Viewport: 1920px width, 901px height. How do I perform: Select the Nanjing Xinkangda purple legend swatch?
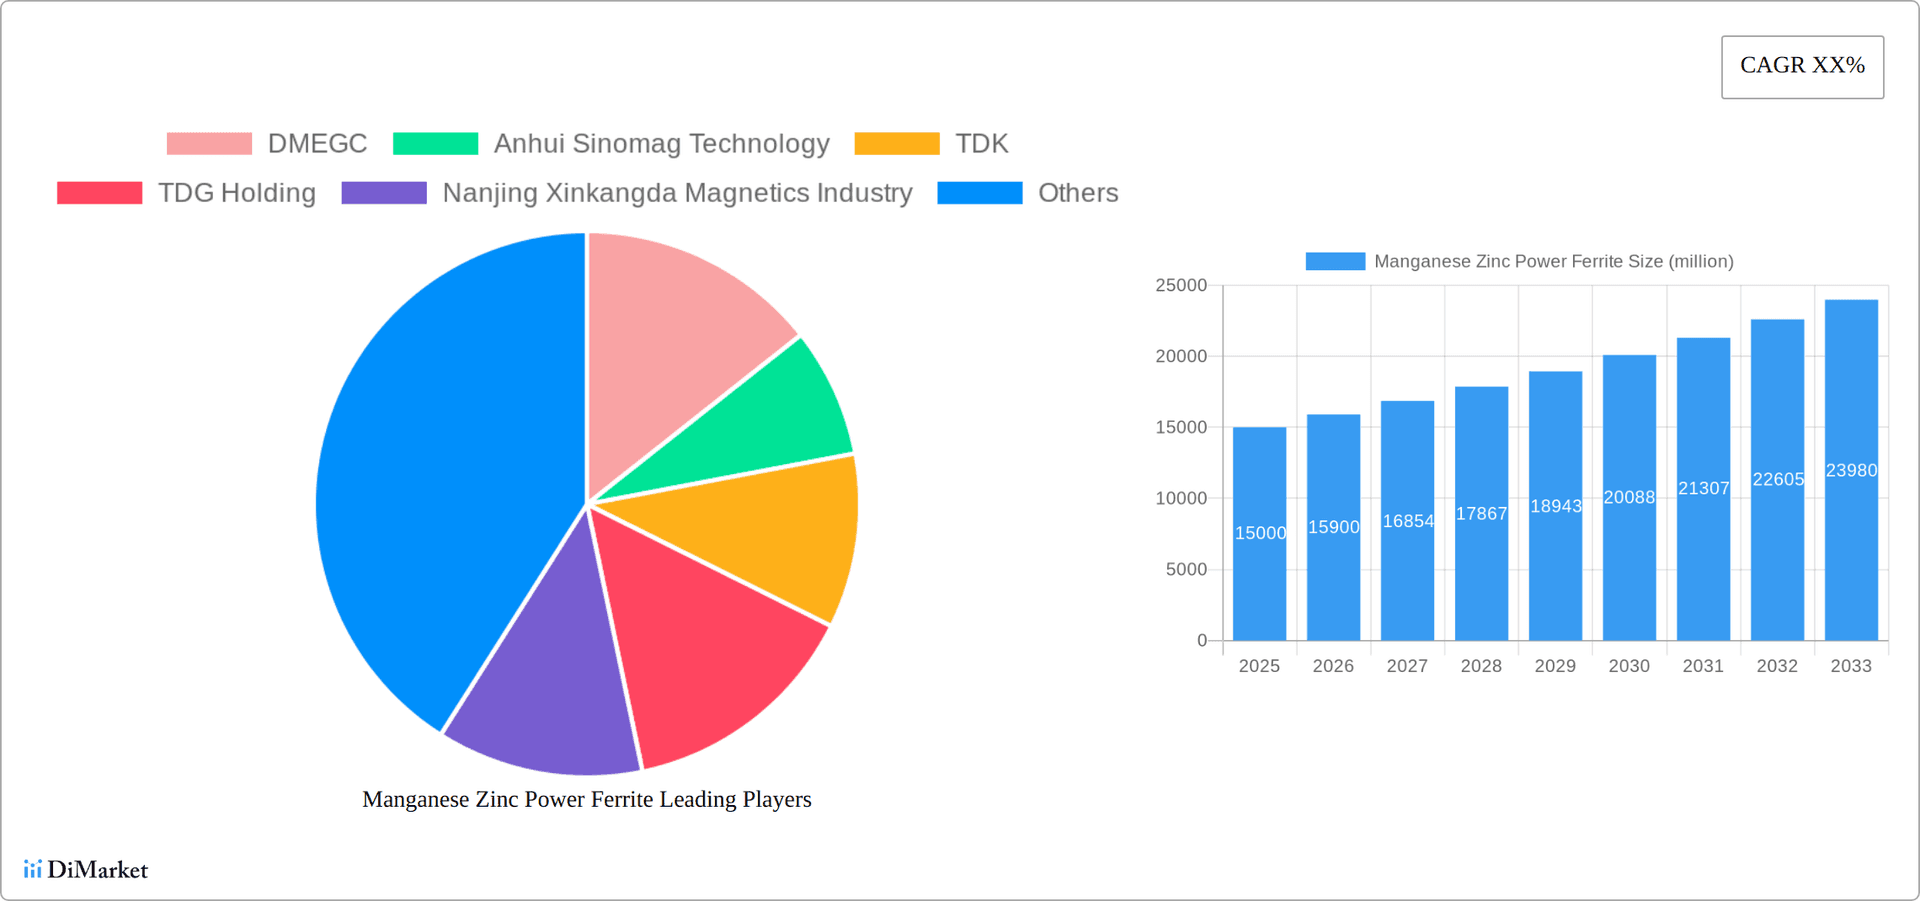click(383, 192)
